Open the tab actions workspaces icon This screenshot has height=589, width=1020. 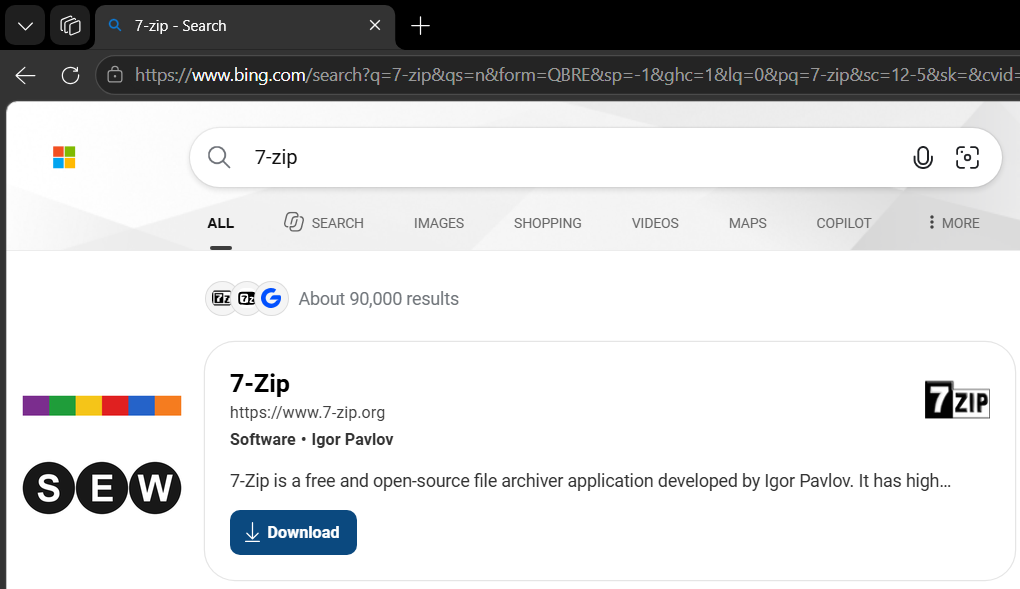(x=70, y=26)
